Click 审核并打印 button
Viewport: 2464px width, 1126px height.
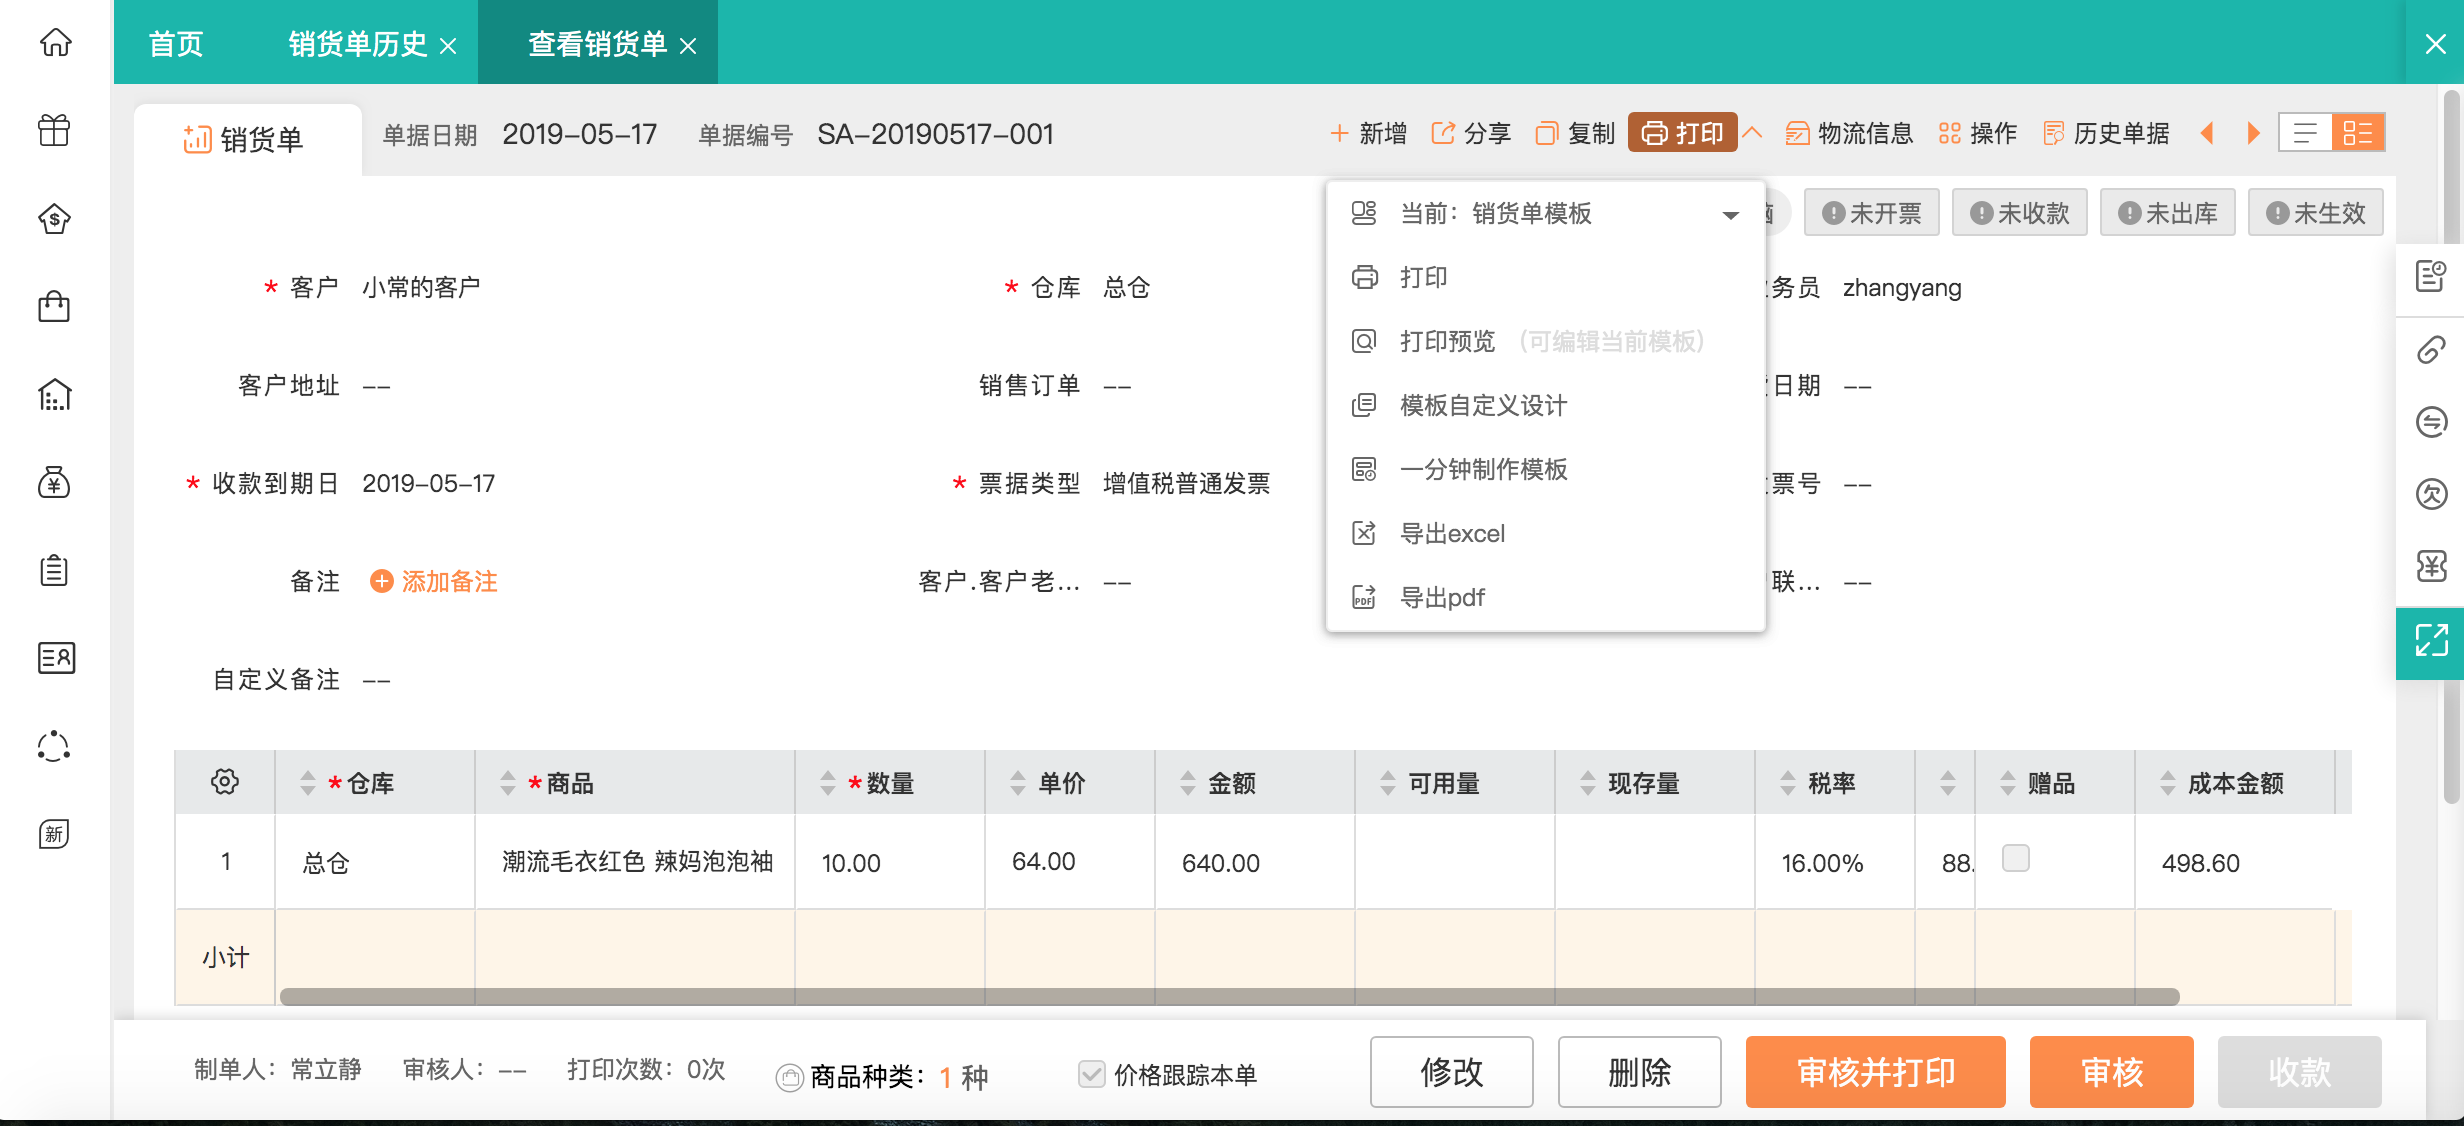pyautogui.click(x=1875, y=1074)
